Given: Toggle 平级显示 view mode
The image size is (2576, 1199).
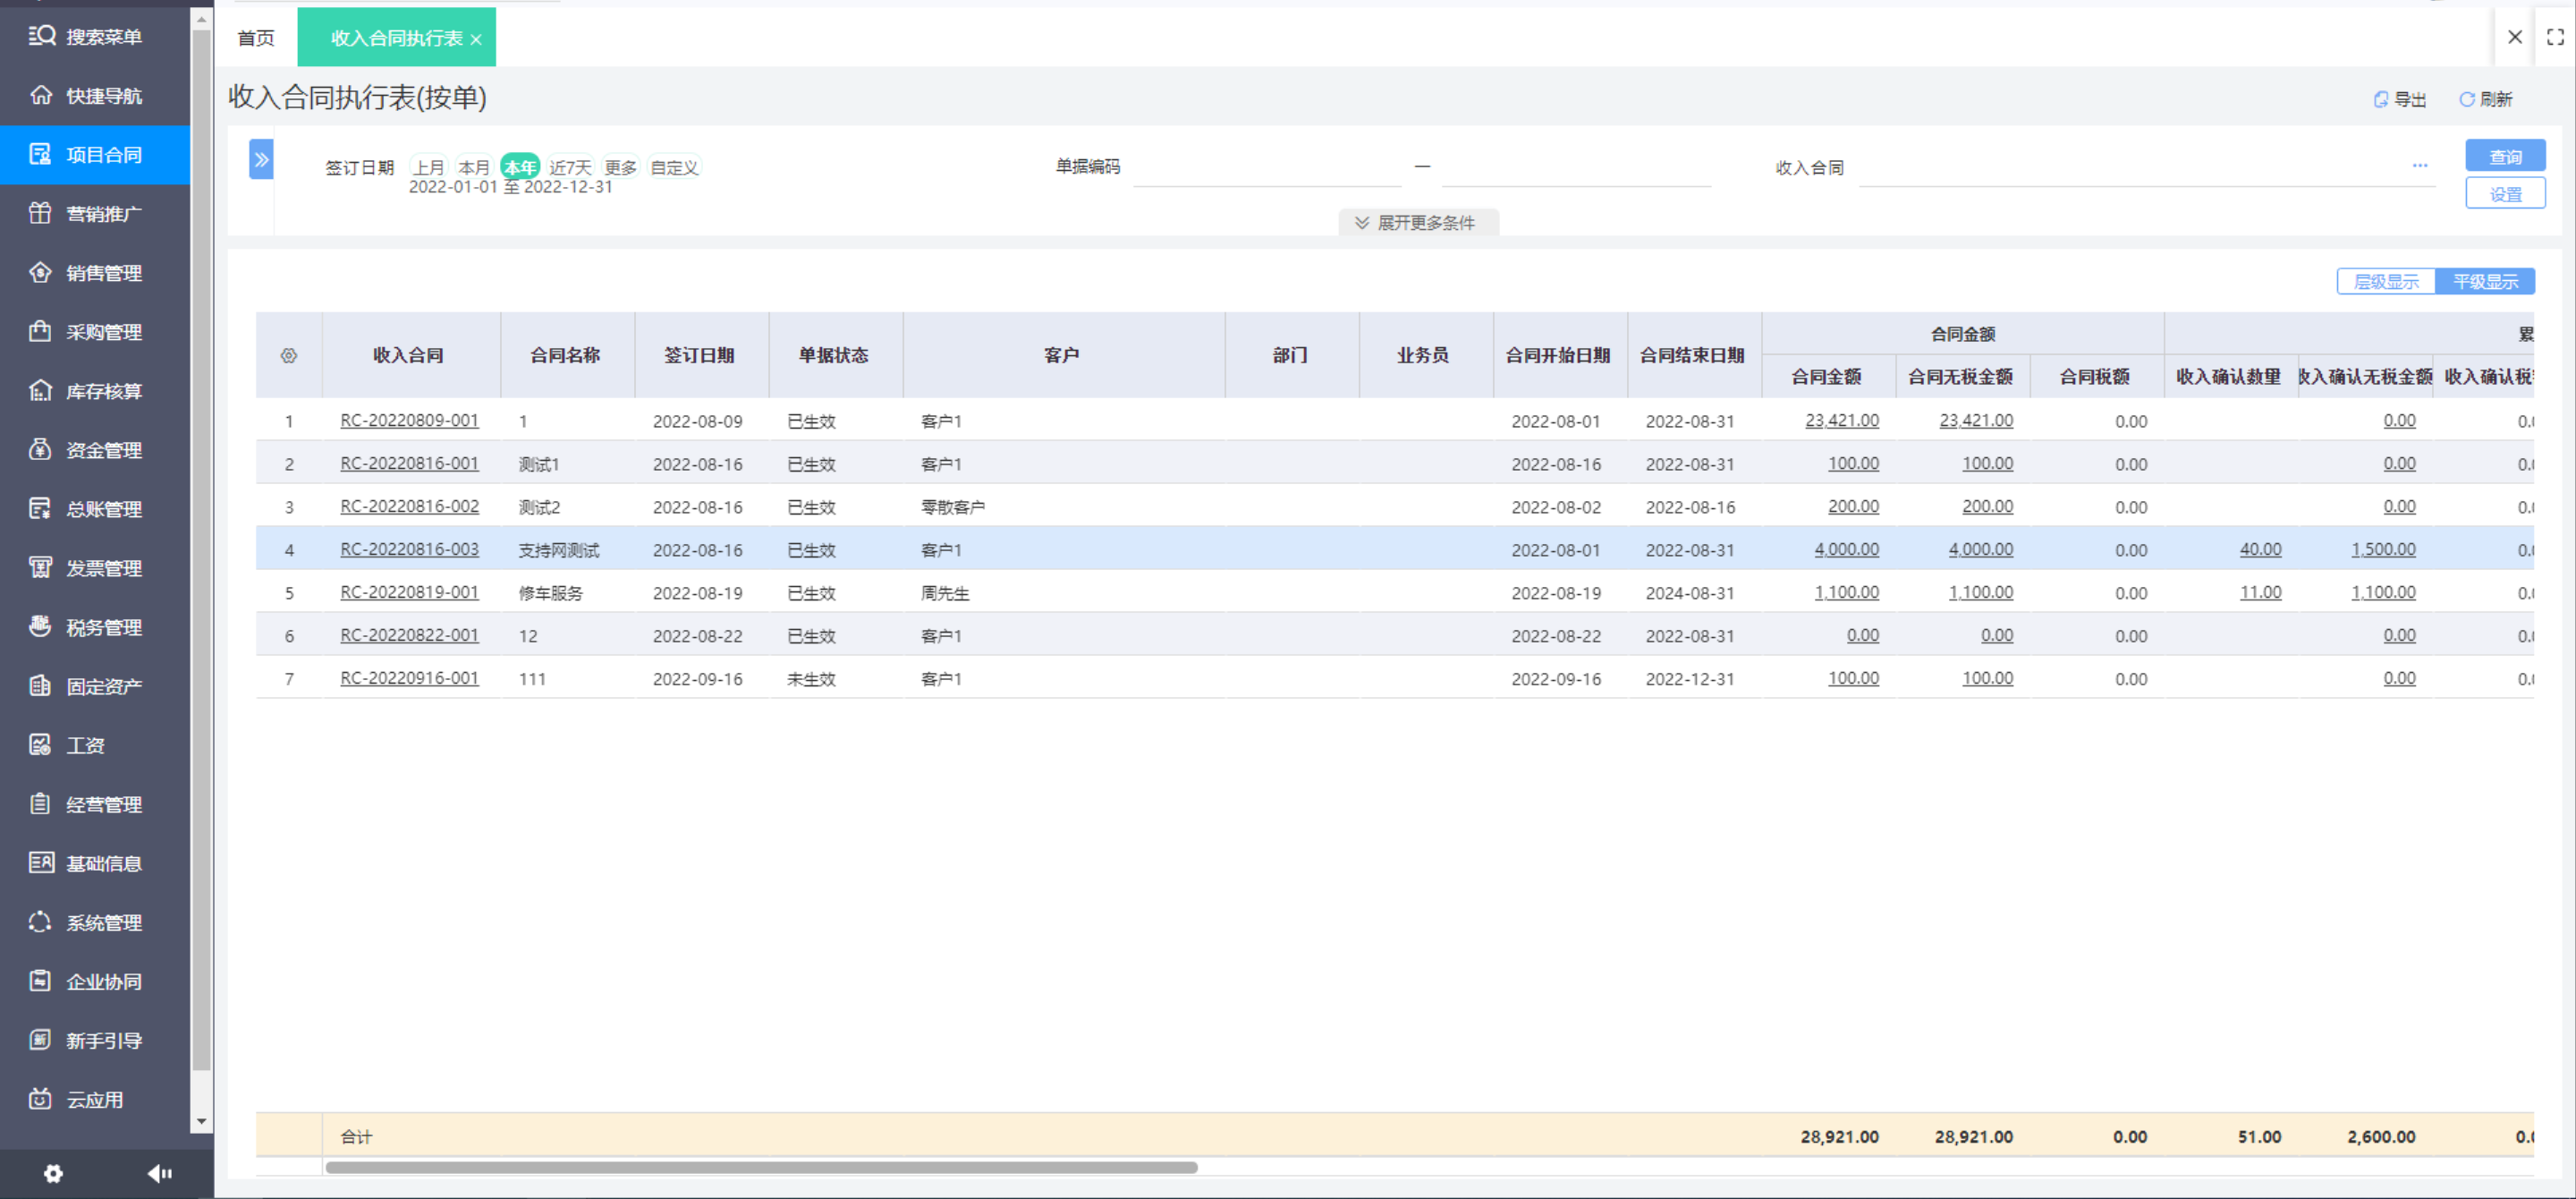Looking at the screenshot, I should pos(2482,281).
